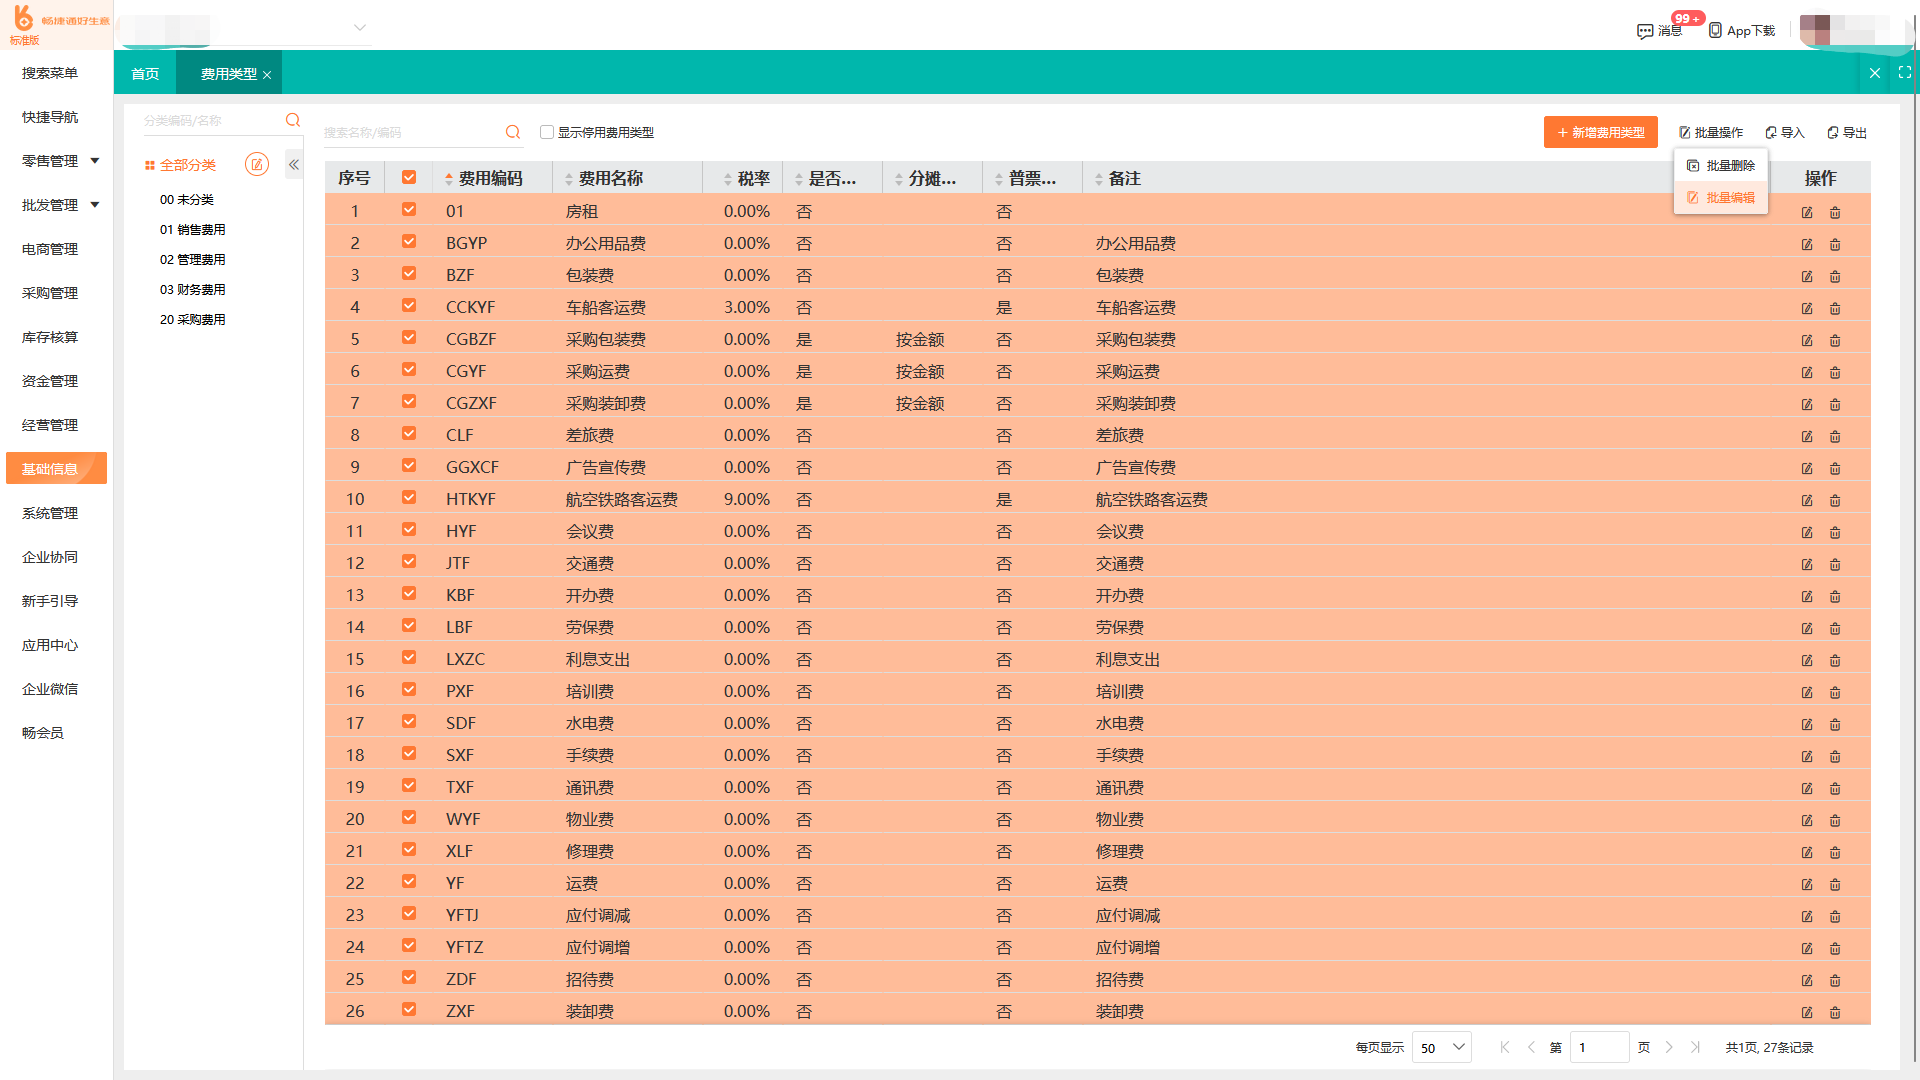
Task: Click the collapse sidebar arrow icon
Action: pos(293,164)
